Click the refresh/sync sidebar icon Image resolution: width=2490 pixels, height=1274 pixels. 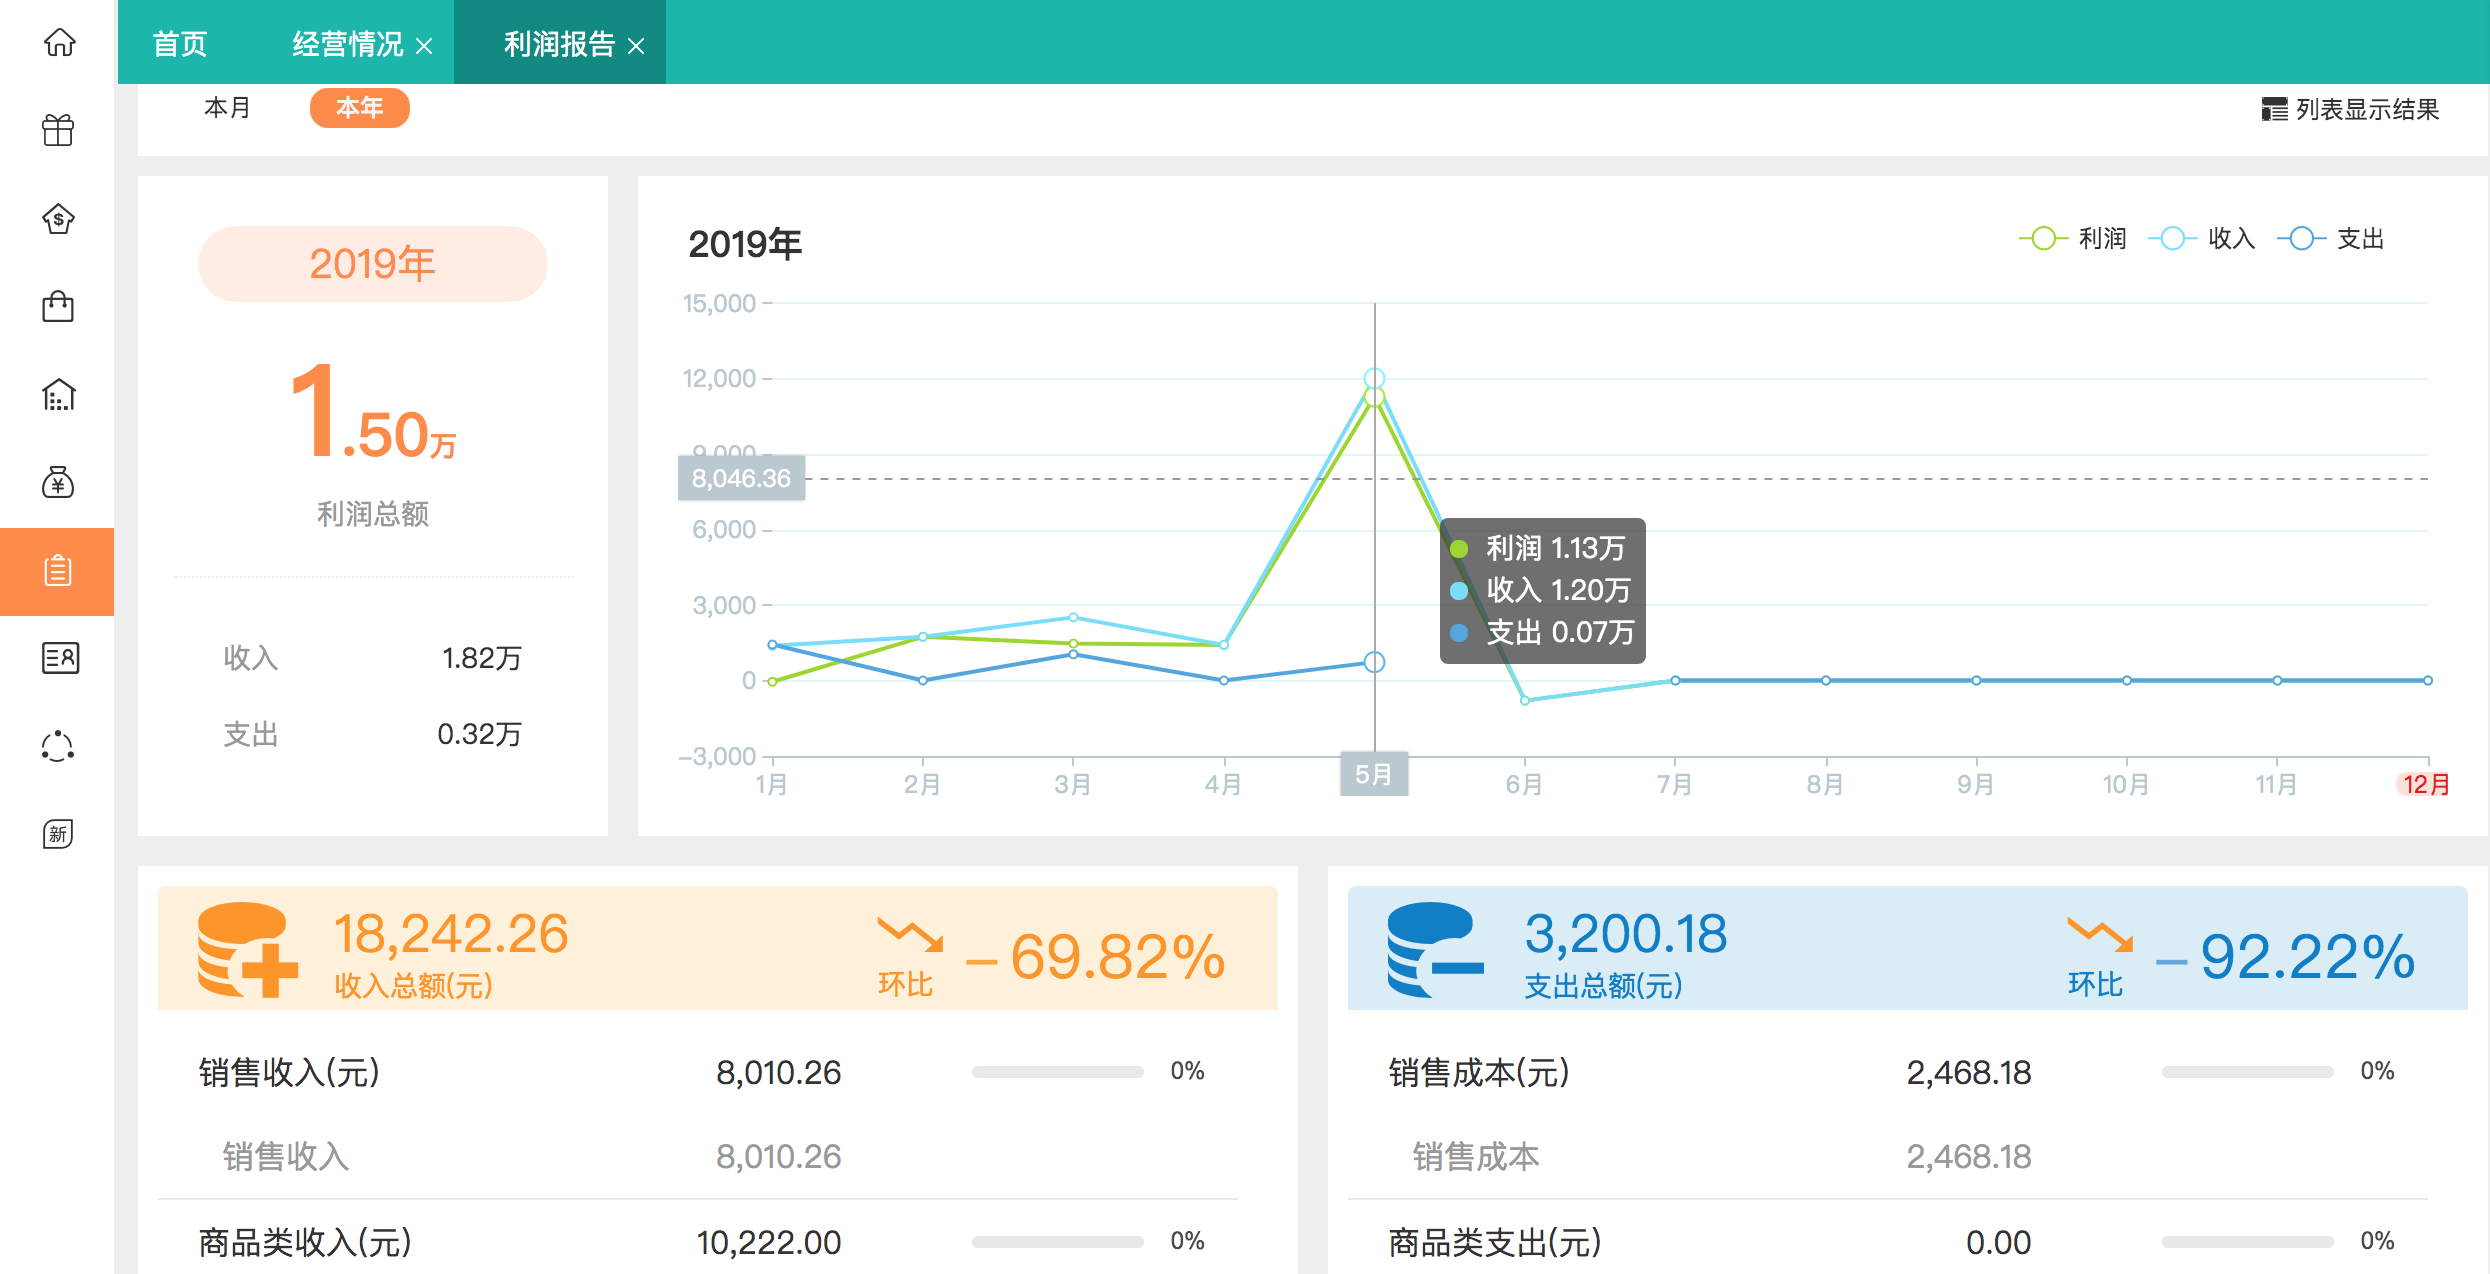[55, 748]
